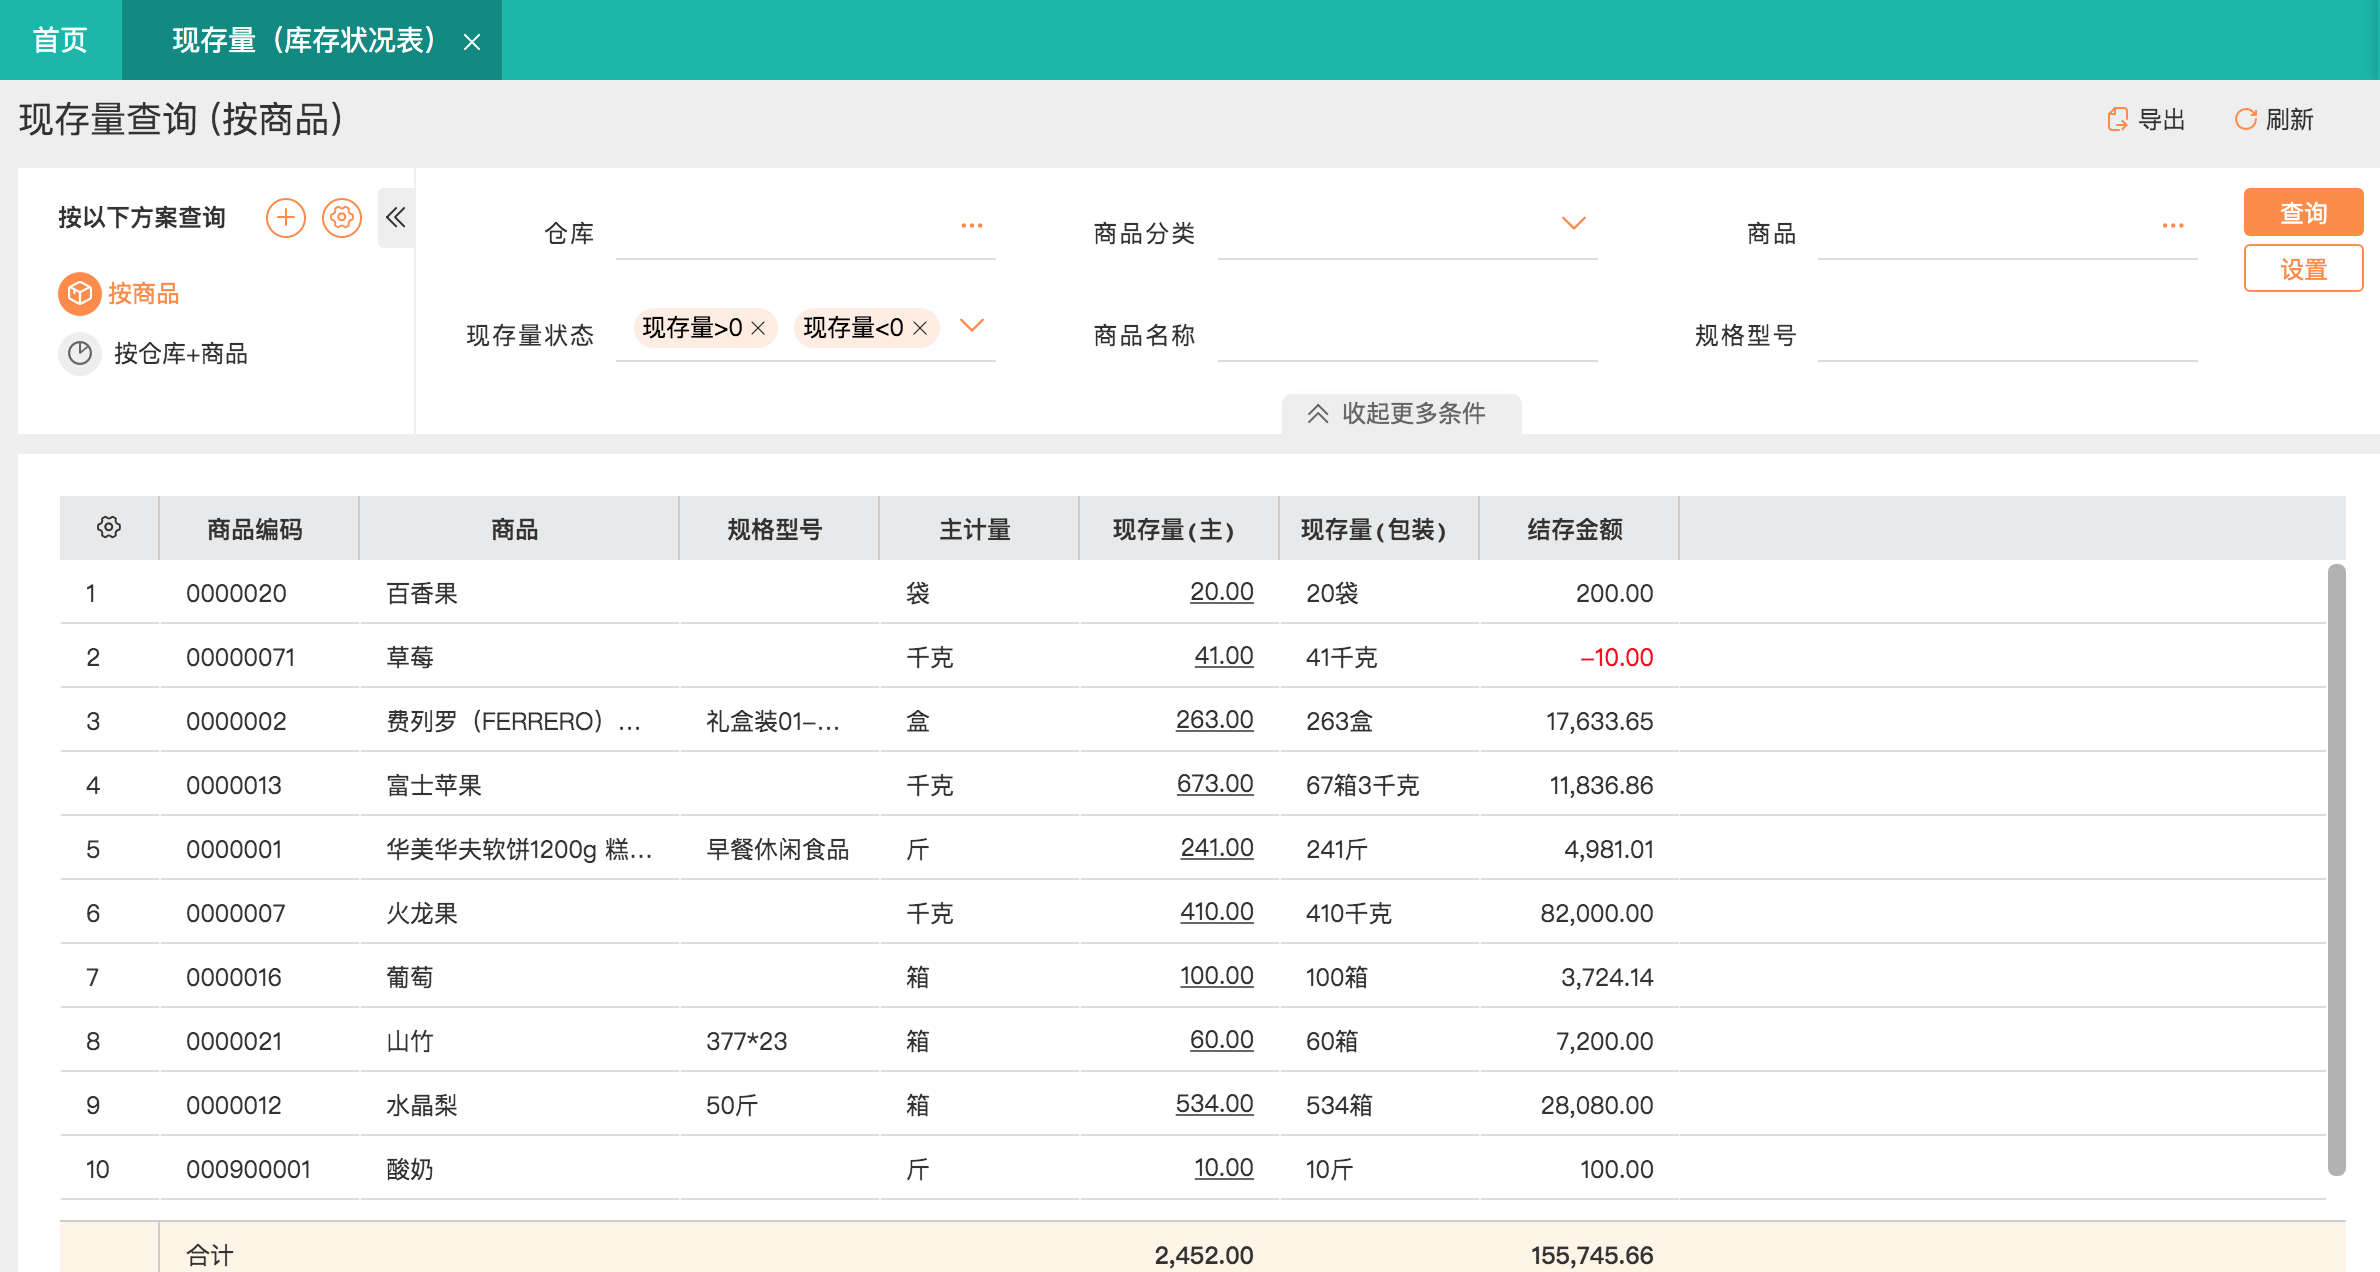
Task: Click the add query scheme plus icon
Action: pos(285,217)
